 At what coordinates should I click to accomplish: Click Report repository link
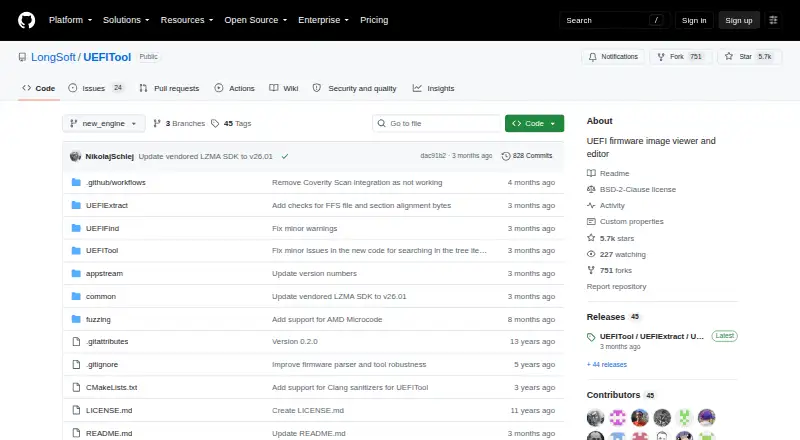click(616, 286)
